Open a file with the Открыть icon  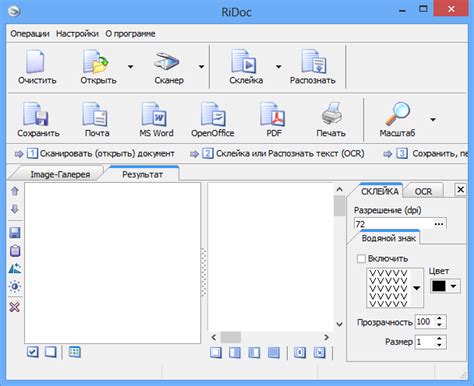(96, 62)
